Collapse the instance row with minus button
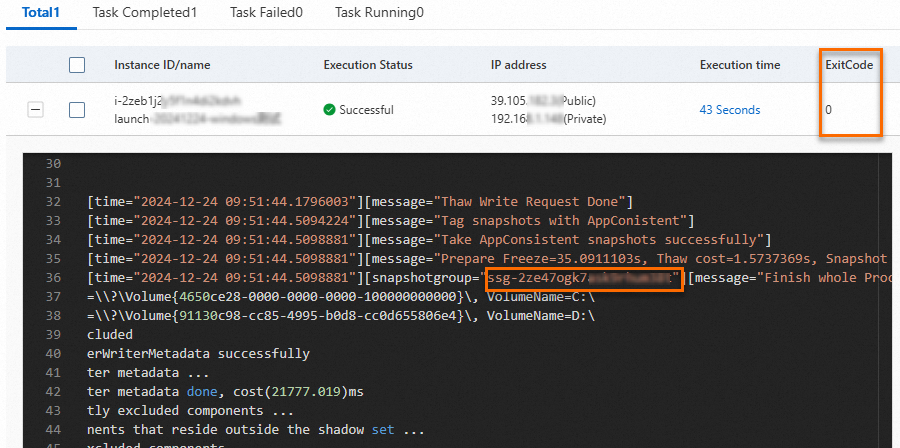The width and height of the screenshot is (900, 448). click(35, 110)
